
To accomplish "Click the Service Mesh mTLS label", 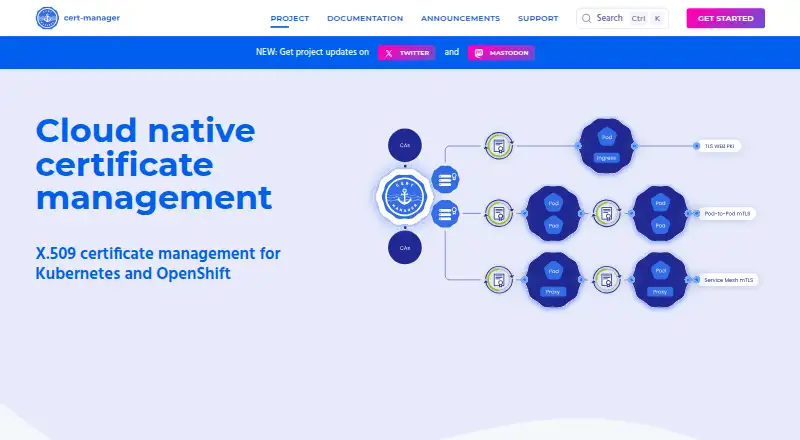I will point(728,280).
